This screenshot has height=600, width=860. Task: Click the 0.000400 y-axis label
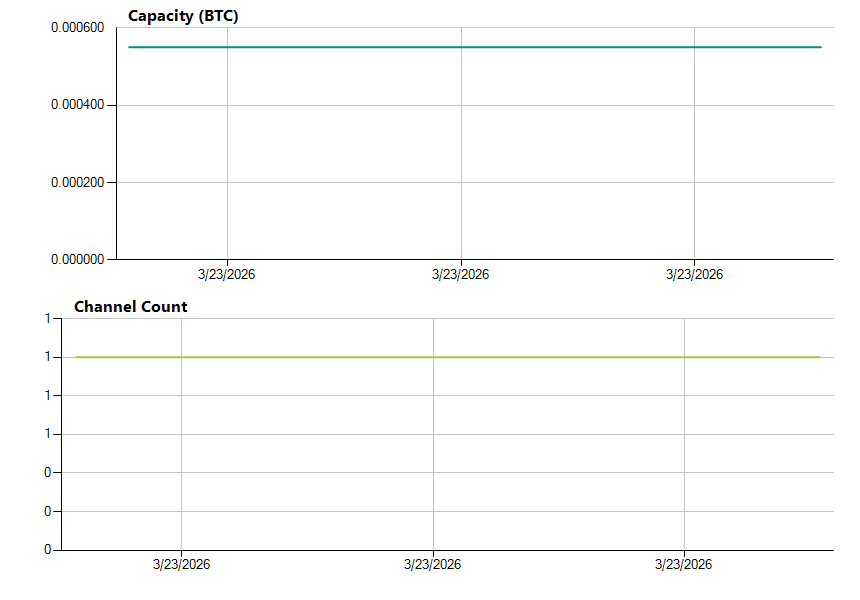(x=77, y=105)
